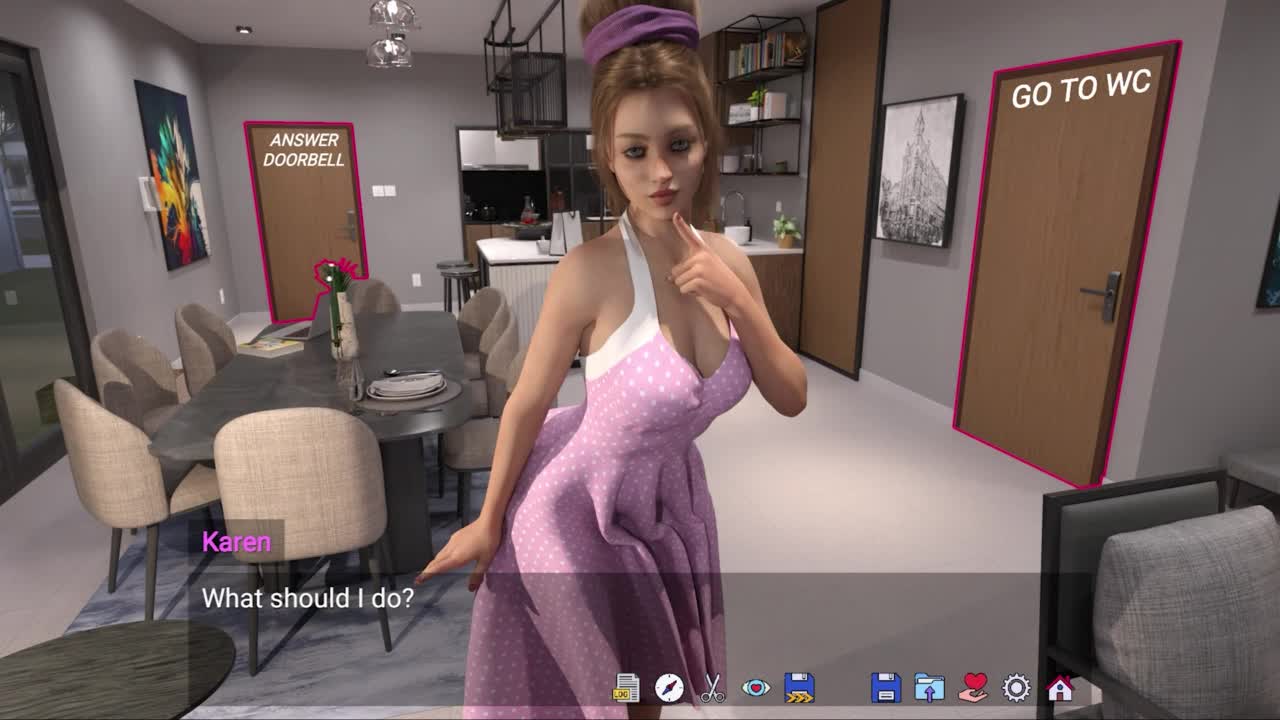Return to main menu via house icon
This screenshot has width=1280, height=720.
pos(1059,688)
